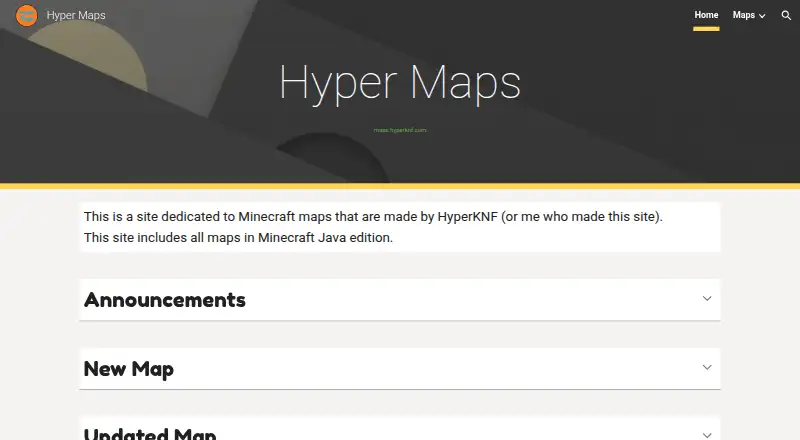Click the sentence 'This site includes all maps'
Screen dimensions: 800x440
point(238,238)
